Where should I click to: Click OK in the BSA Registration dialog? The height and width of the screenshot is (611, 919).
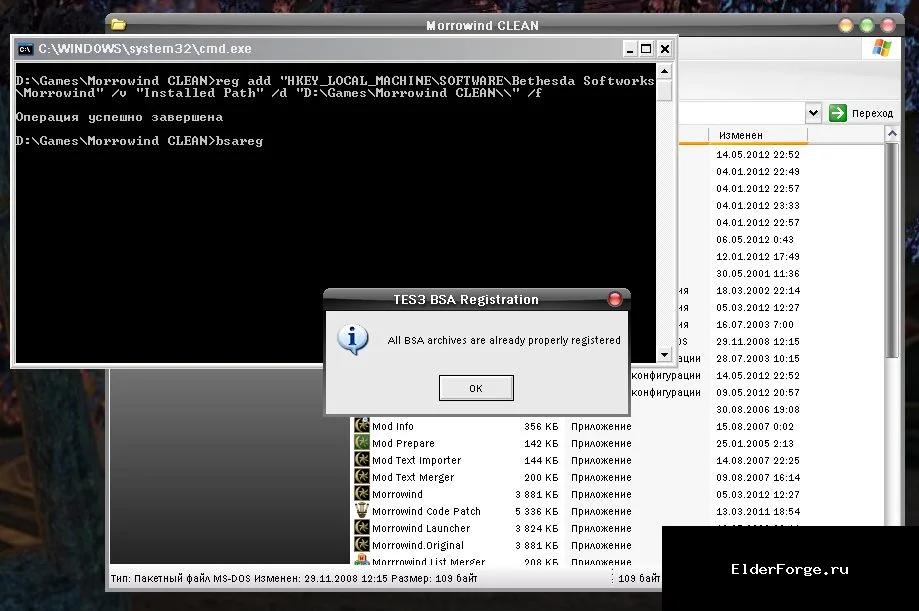point(476,388)
